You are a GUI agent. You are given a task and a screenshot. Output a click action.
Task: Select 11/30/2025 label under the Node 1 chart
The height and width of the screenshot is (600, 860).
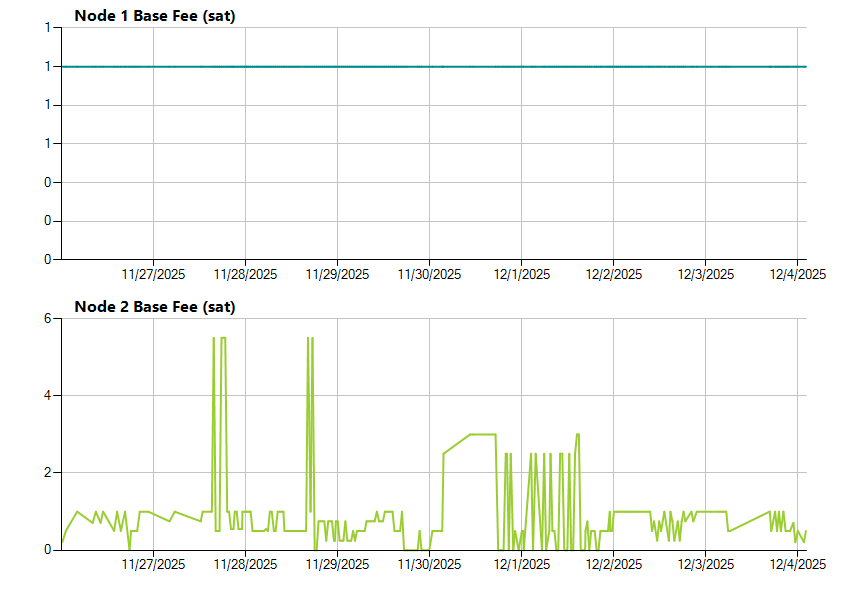(x=429, y=274)
